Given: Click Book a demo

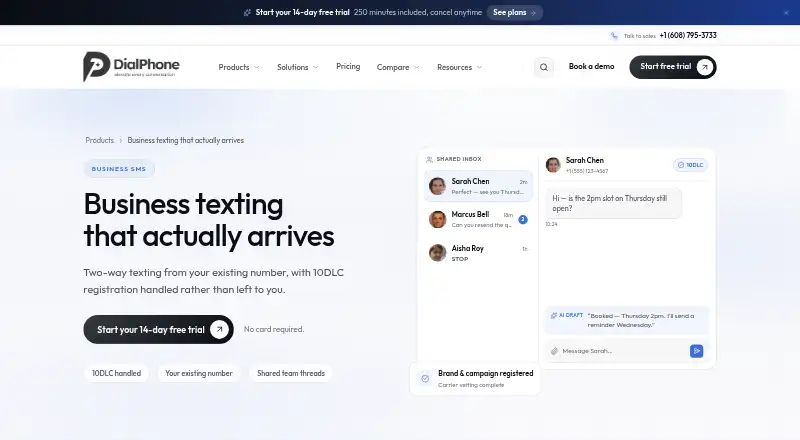Looking at the screenshot, I should click(x=591, y=66).
